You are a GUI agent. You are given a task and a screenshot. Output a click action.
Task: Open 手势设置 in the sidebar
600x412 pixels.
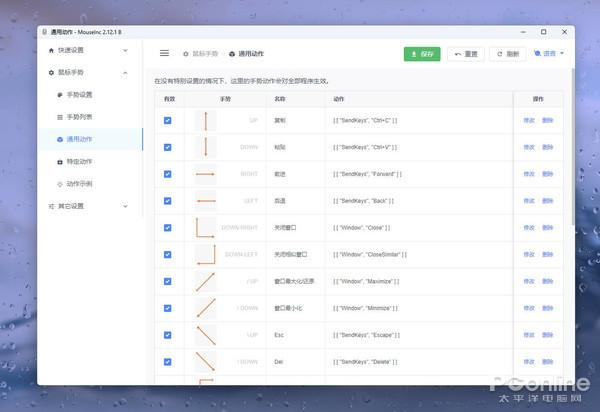click(79, 95)
